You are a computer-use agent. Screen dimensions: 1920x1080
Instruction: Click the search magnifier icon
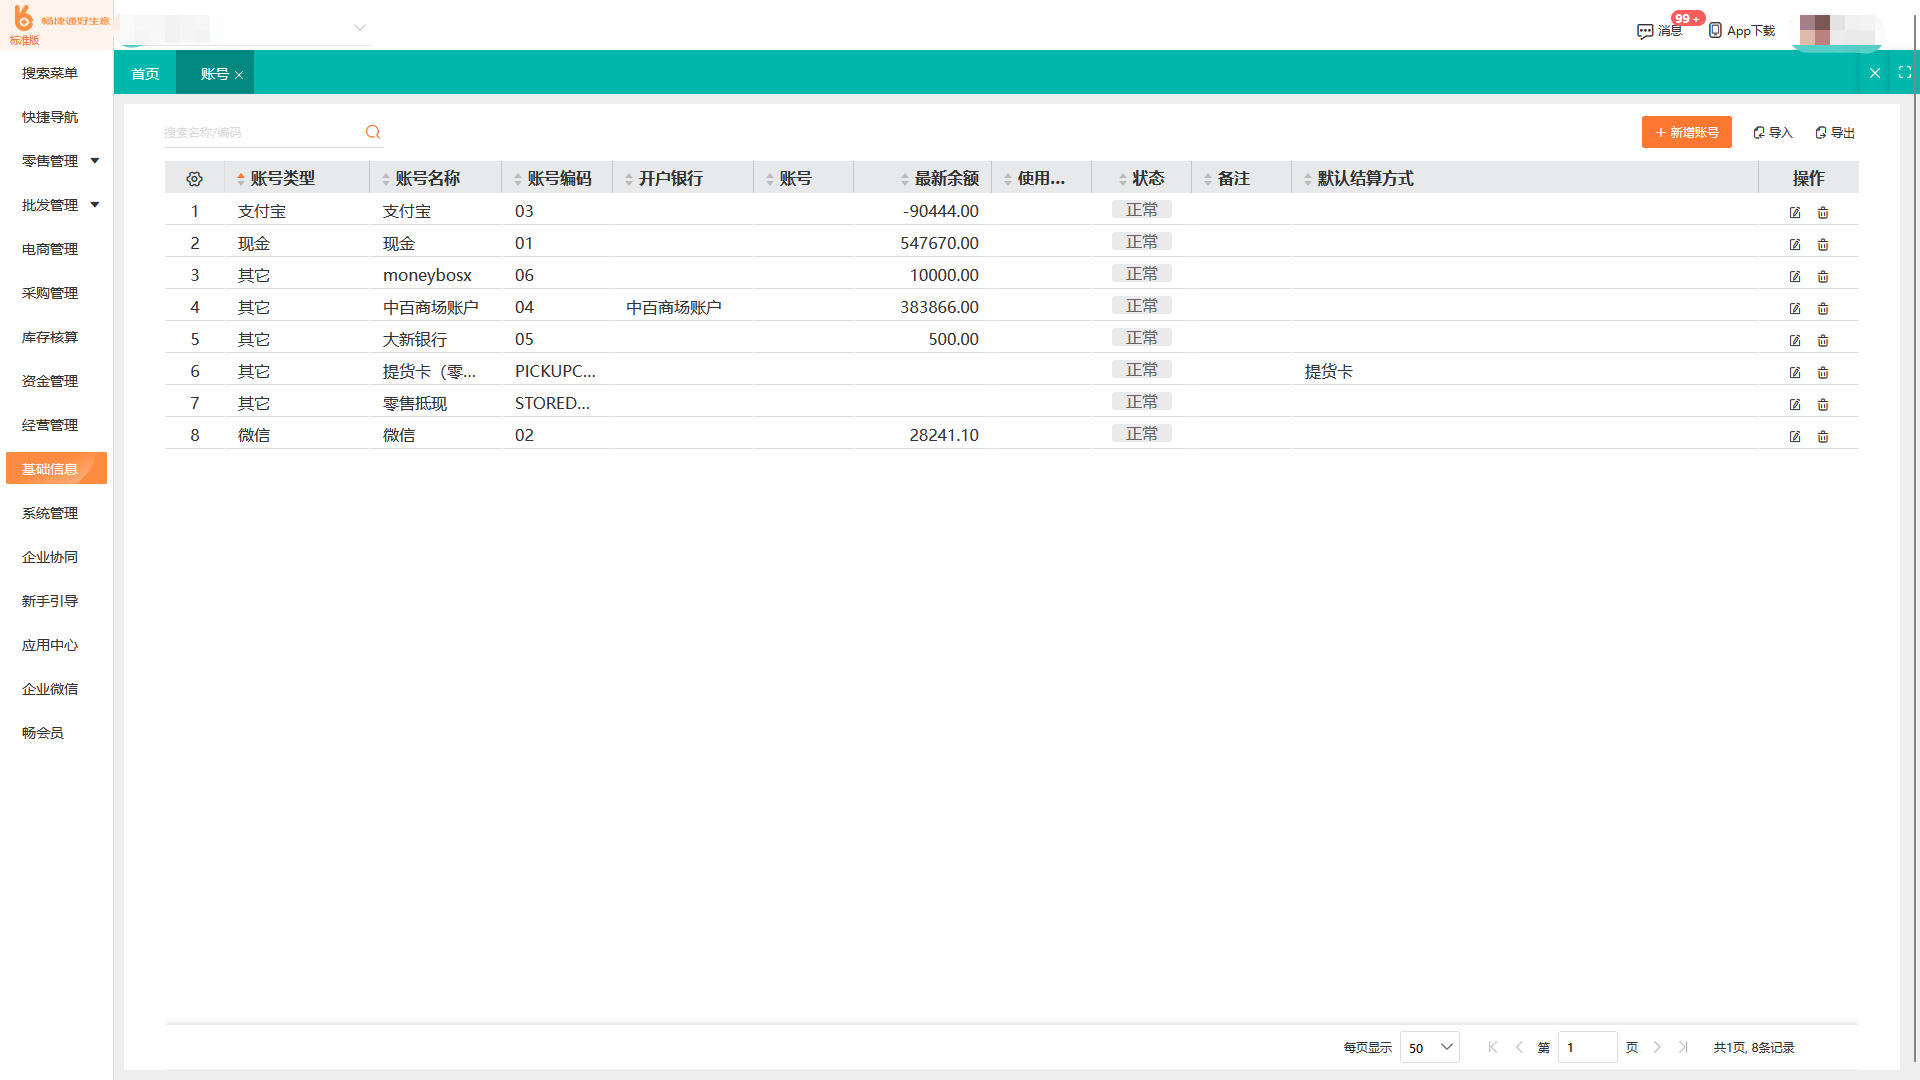coord(373,132)
